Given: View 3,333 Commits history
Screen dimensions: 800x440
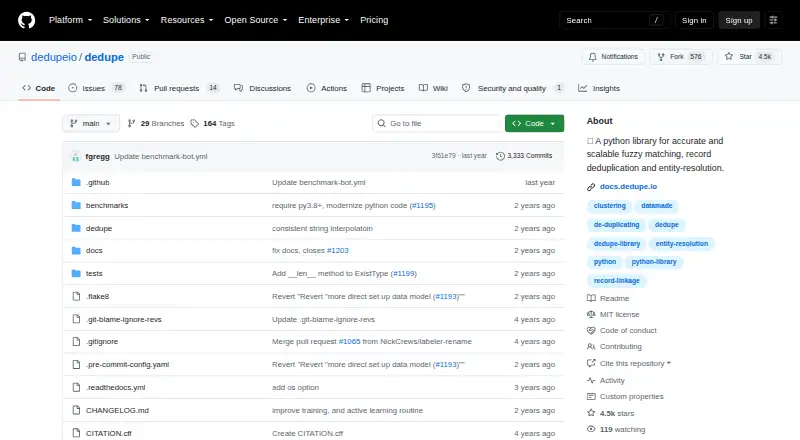Looking at the screenshot, I should pyautogui.click(x=524, y=156).
